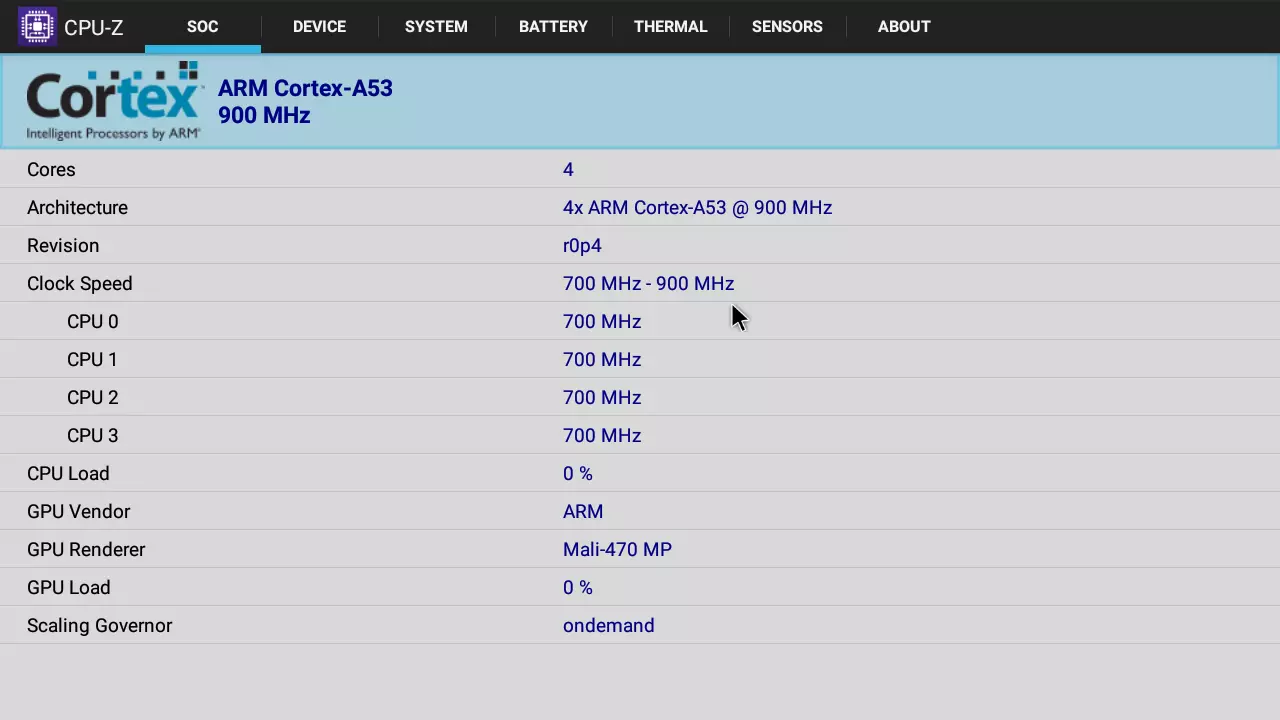Select the Scaling Governor label
Image resolution: width=1280 pixels, height=720 pixels.
click(99, 626)
